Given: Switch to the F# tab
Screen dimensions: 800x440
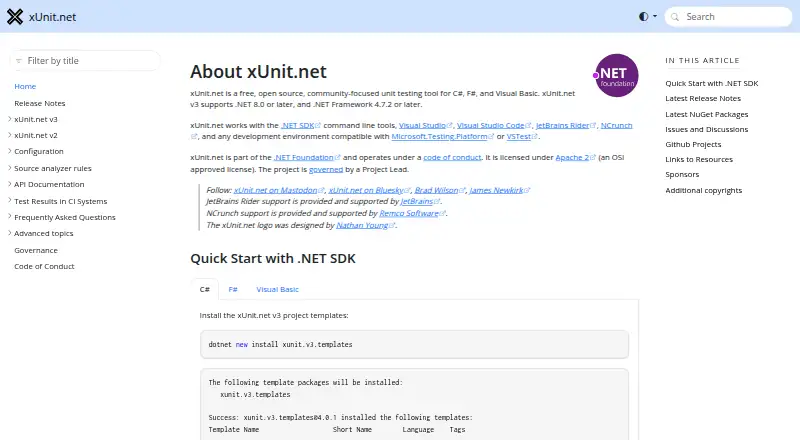Looking at the screenshot, I should 233,289.
